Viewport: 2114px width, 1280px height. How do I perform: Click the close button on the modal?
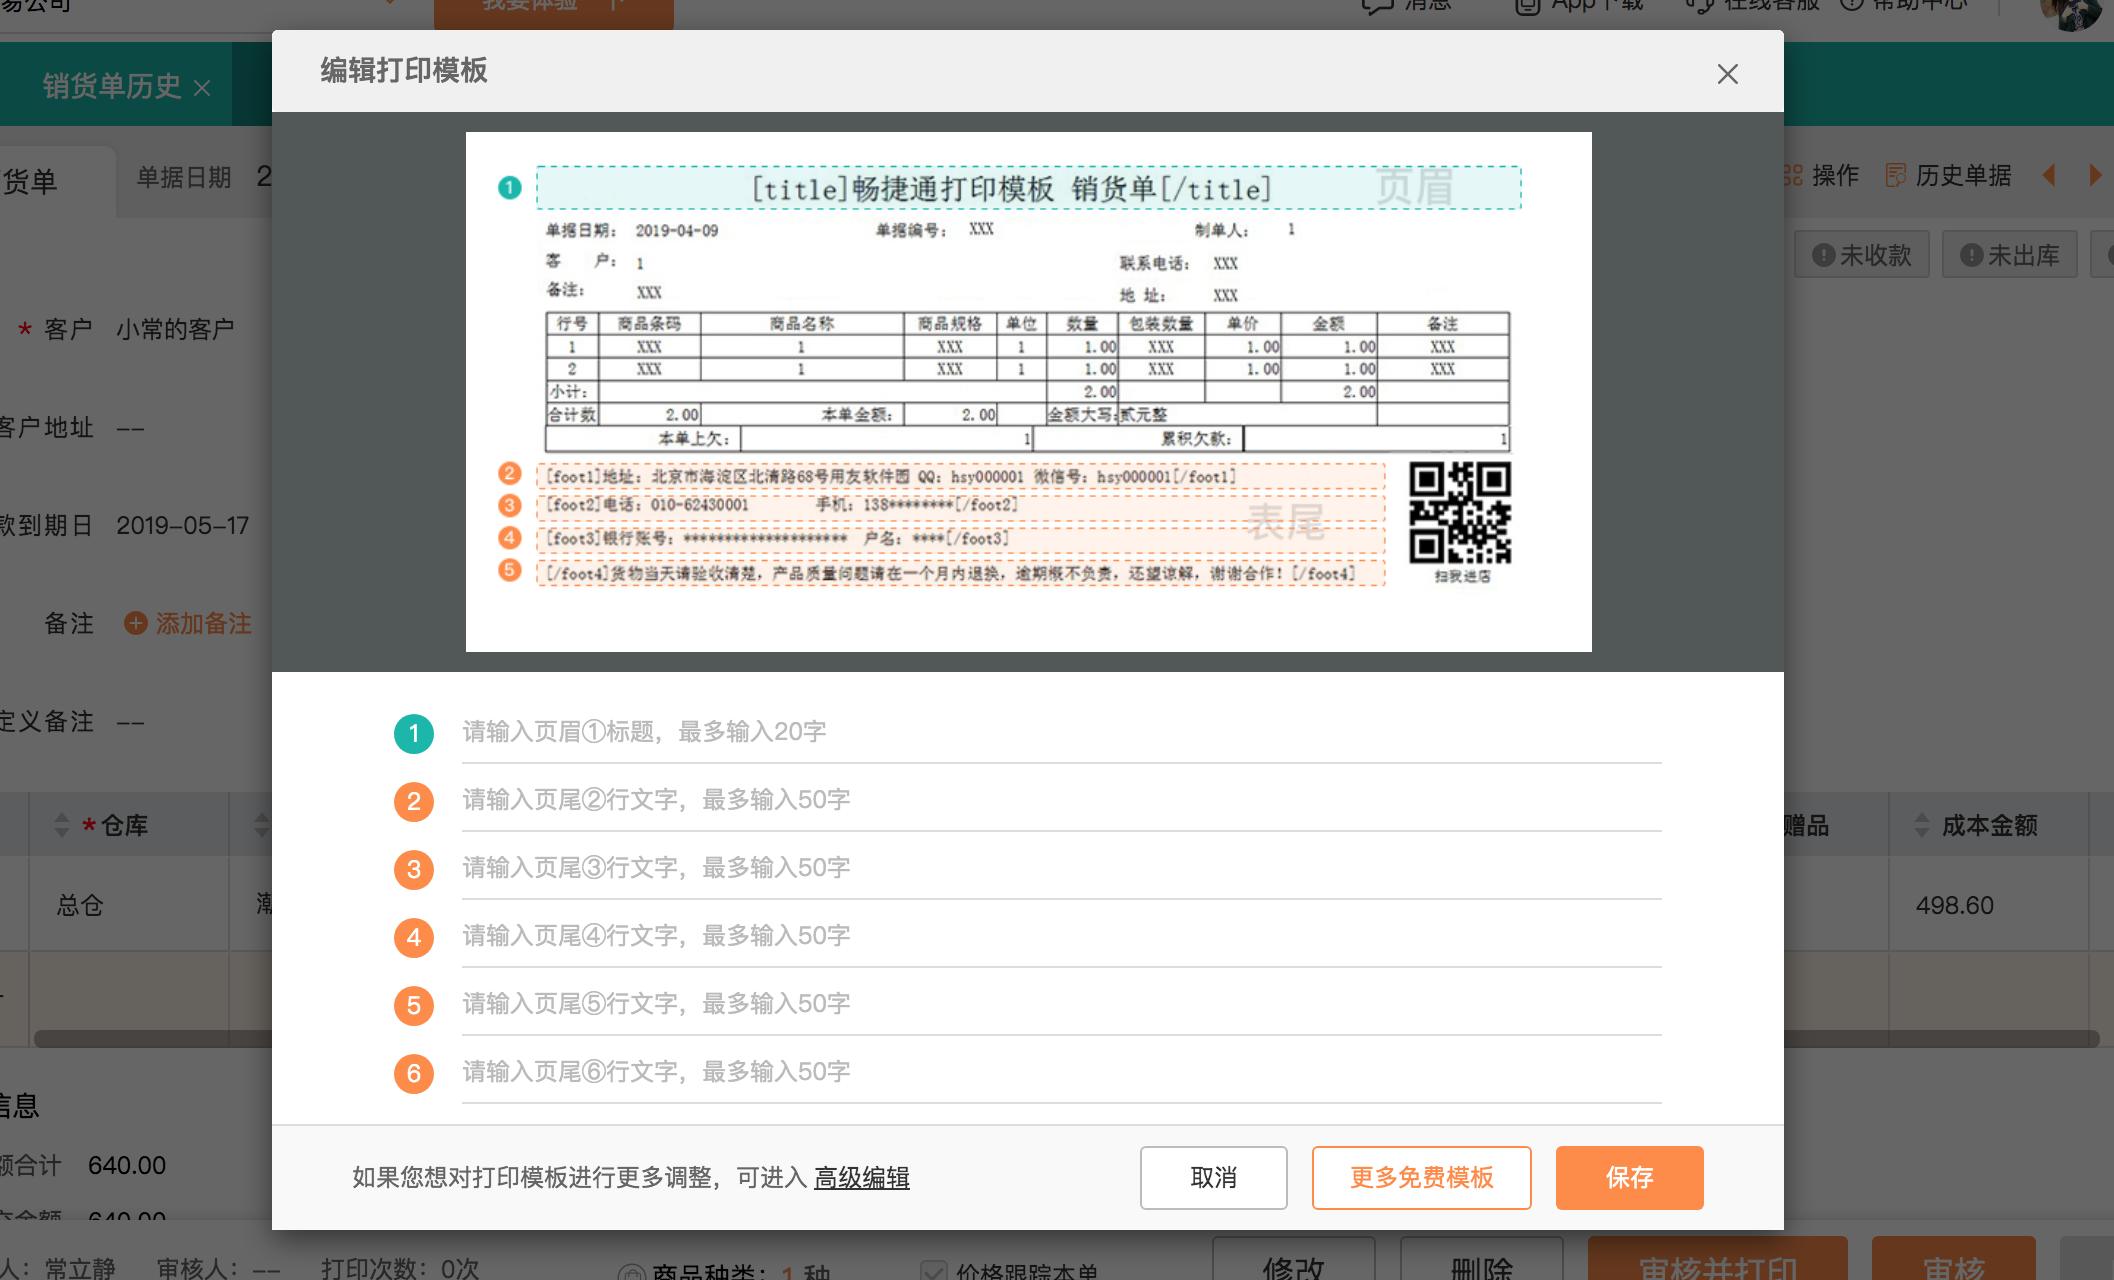[1727, 74]
